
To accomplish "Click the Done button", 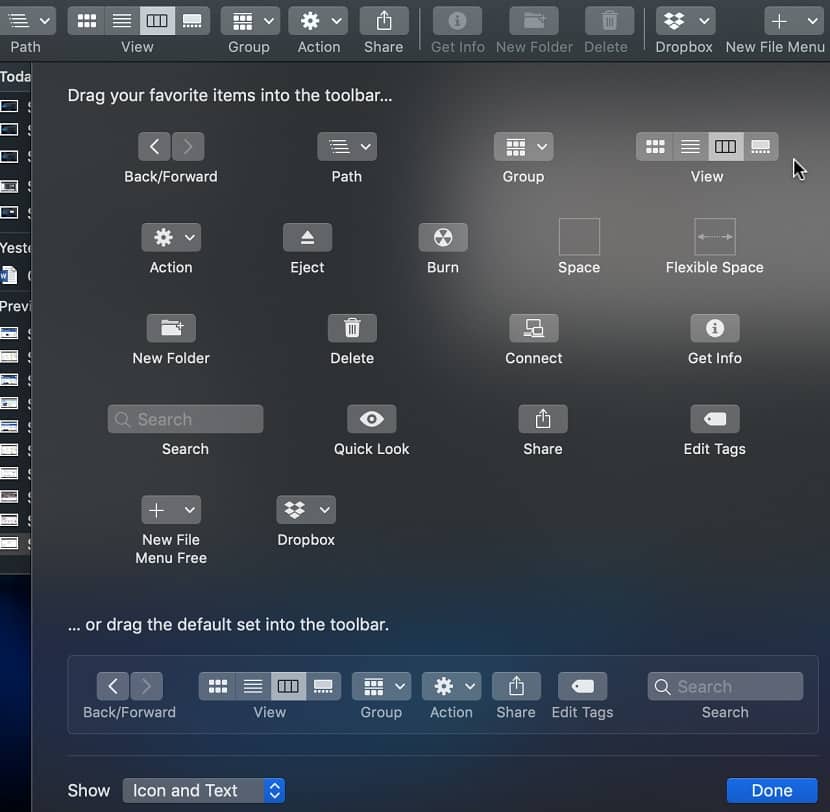I will (772, 791).
